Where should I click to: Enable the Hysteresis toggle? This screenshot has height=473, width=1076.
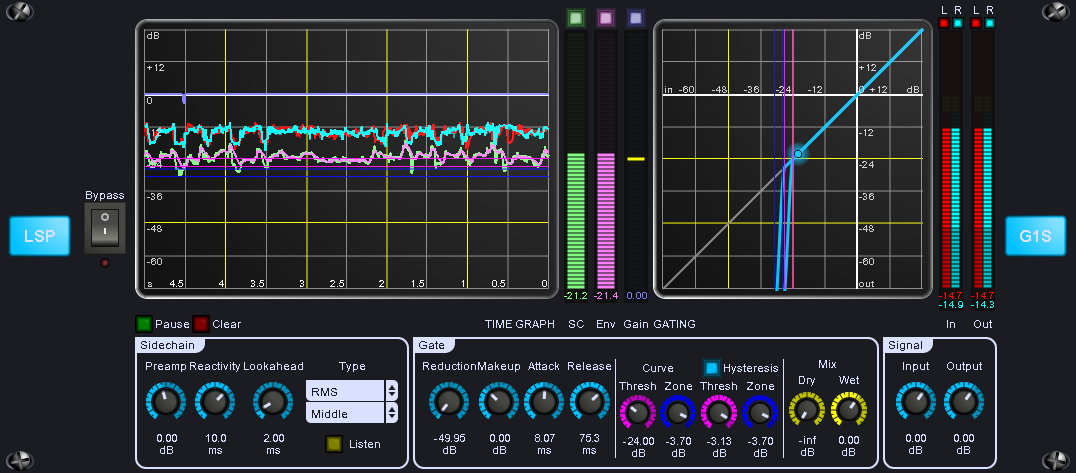point(712,368)
